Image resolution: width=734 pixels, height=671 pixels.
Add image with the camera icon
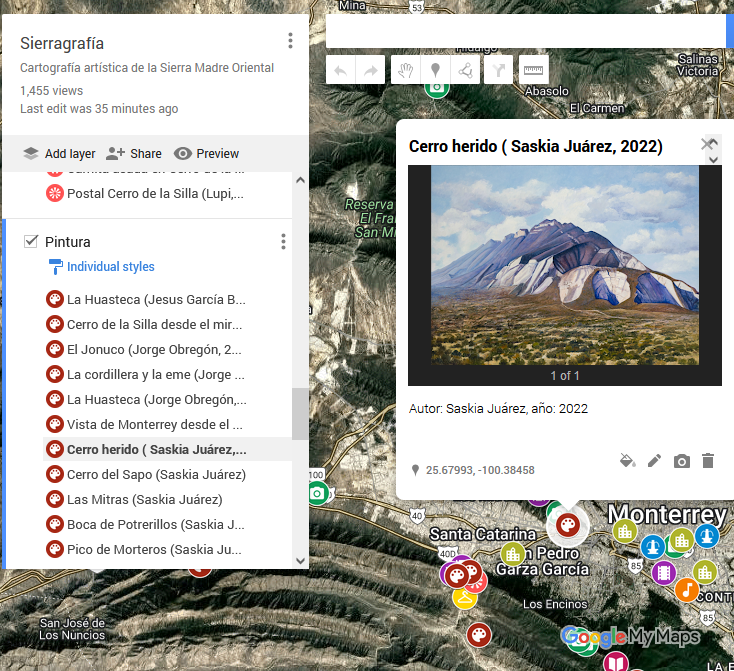[681, 461]
